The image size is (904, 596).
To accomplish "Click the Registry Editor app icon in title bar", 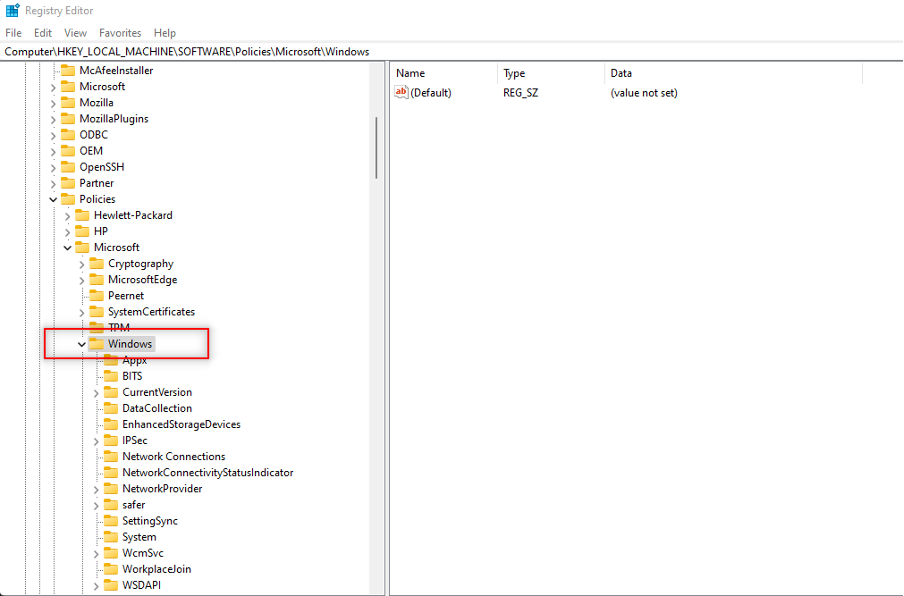I will [13, 10].
